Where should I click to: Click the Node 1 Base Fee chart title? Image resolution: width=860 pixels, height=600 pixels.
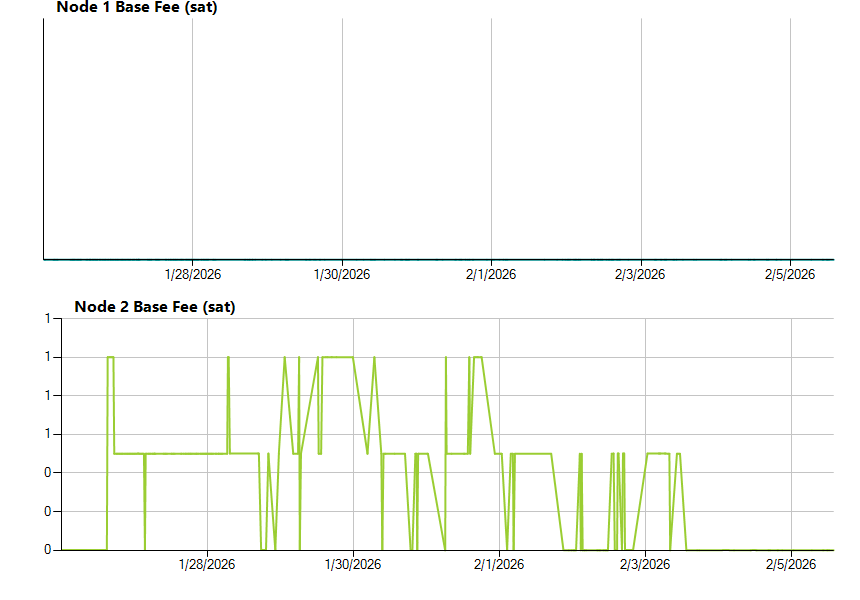pyautogui.click(x=136, y=8)
